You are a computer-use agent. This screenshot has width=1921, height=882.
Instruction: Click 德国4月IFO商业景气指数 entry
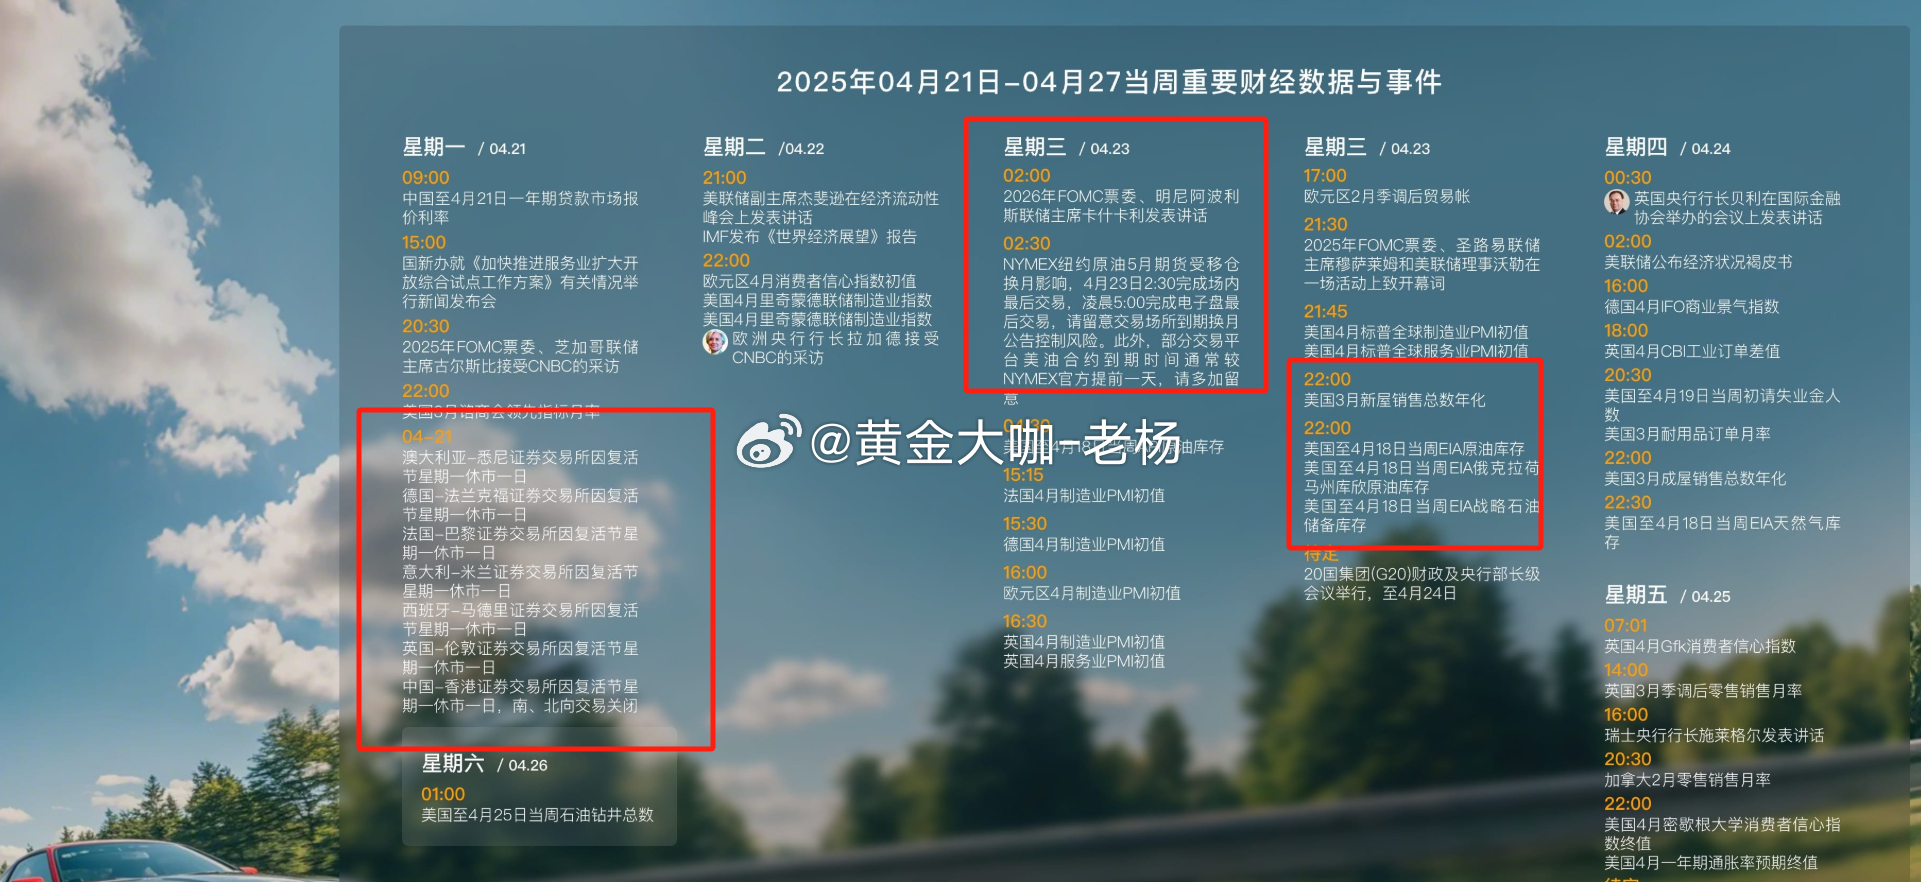coord(1691,307)
